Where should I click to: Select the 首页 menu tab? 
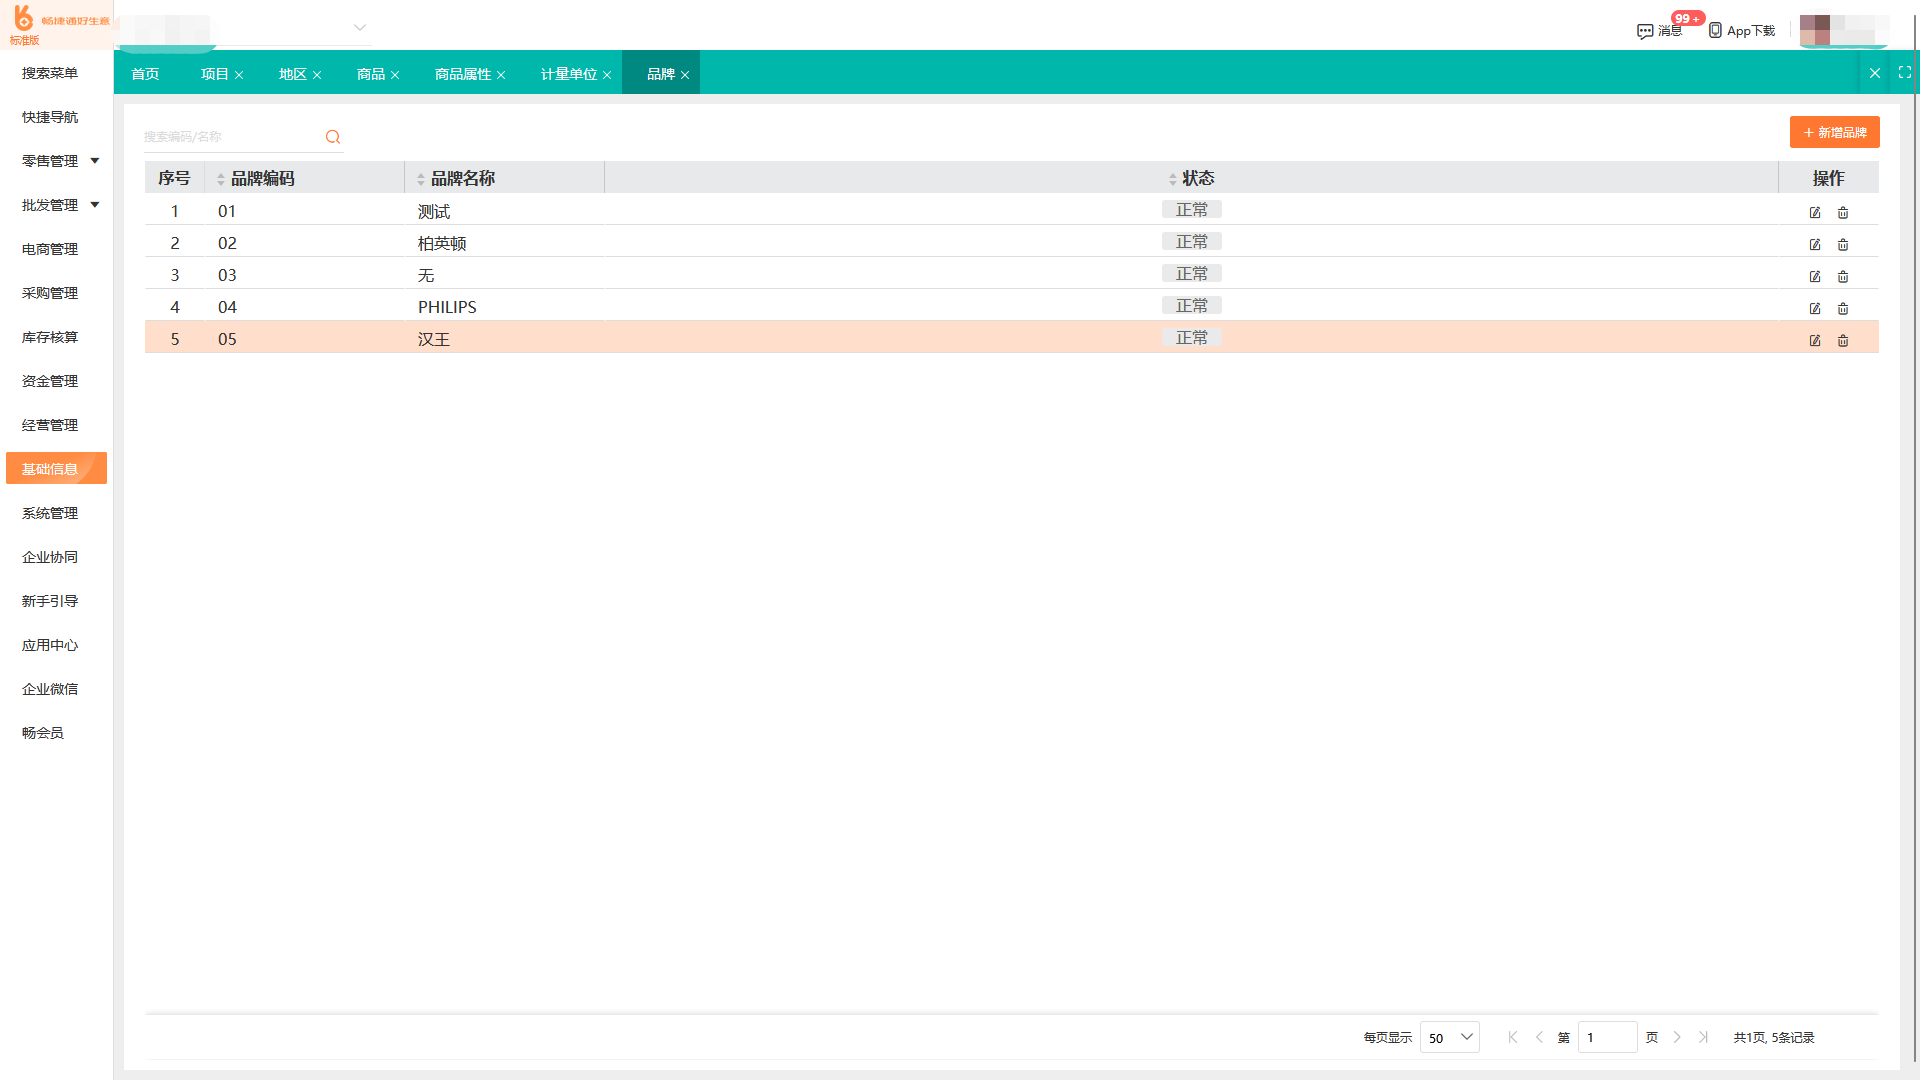[x=145, y=73]
